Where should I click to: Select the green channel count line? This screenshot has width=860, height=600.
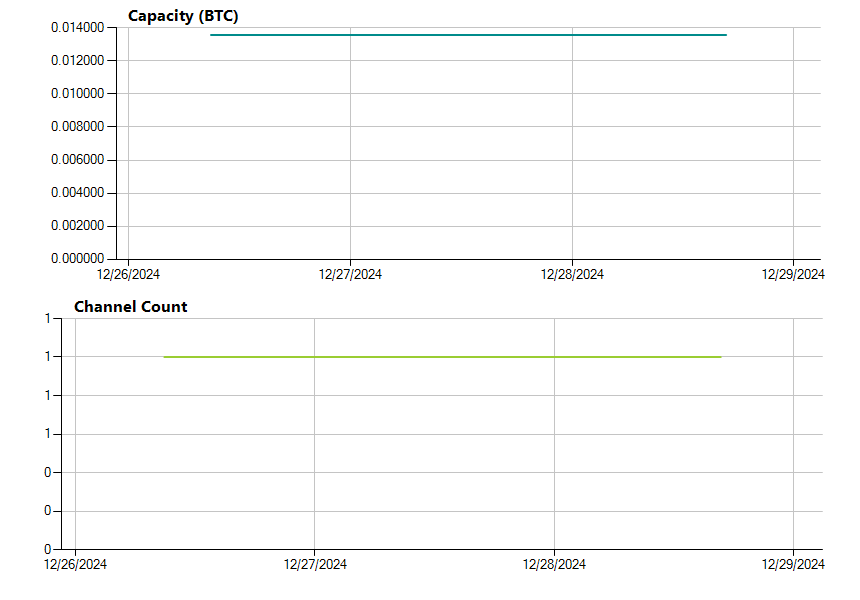[442, 357]
